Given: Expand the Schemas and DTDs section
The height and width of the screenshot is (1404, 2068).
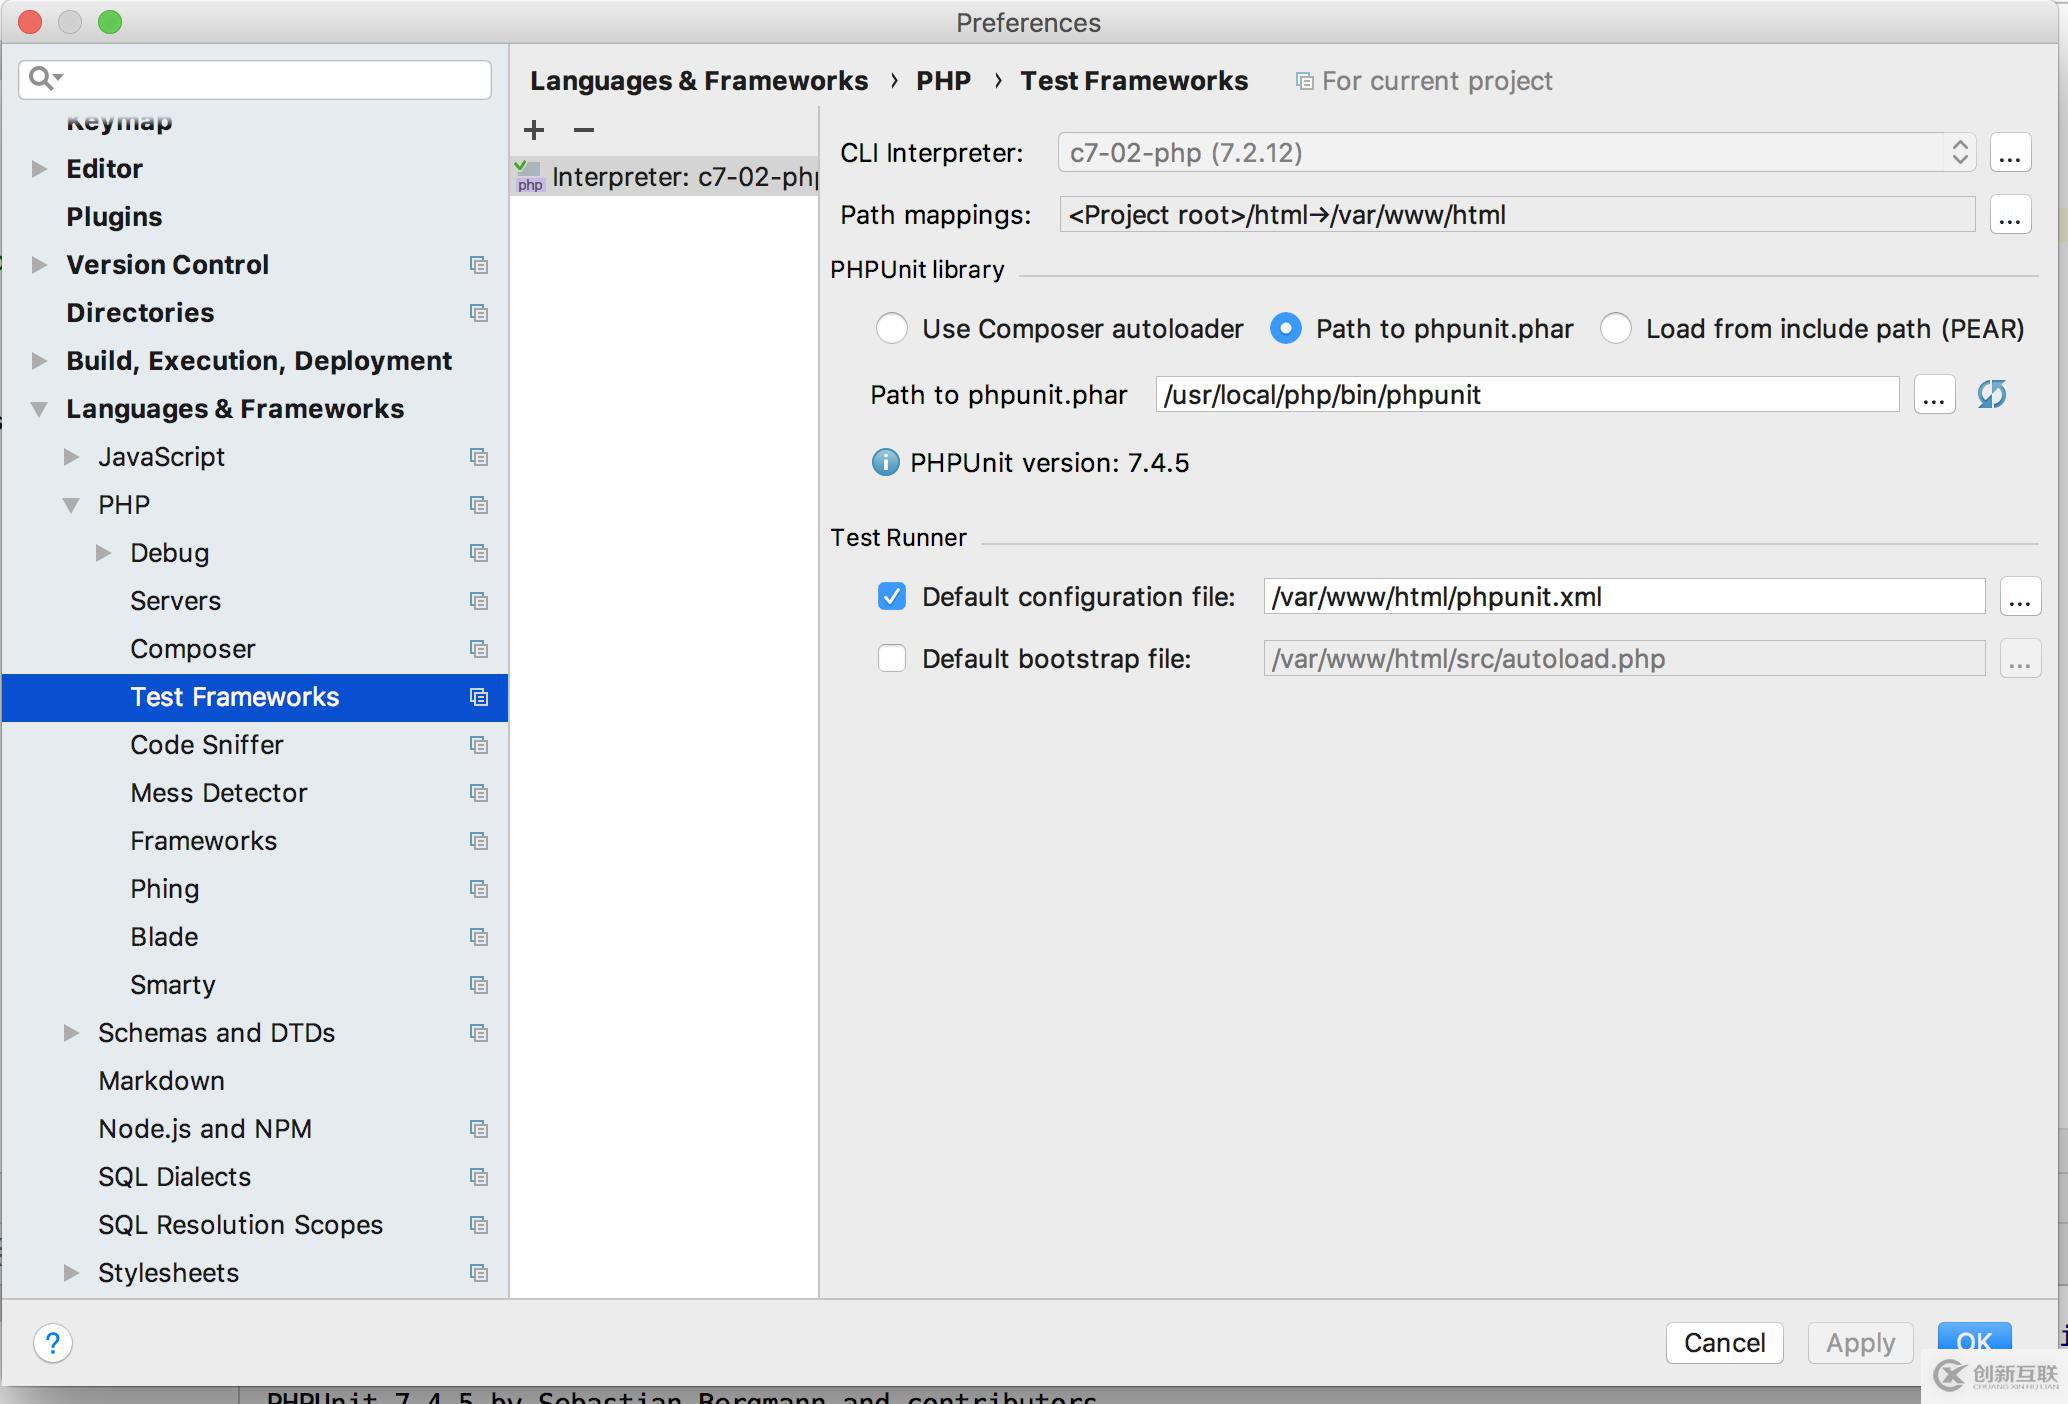Looking at the screenshot, I should [74, 1033].
